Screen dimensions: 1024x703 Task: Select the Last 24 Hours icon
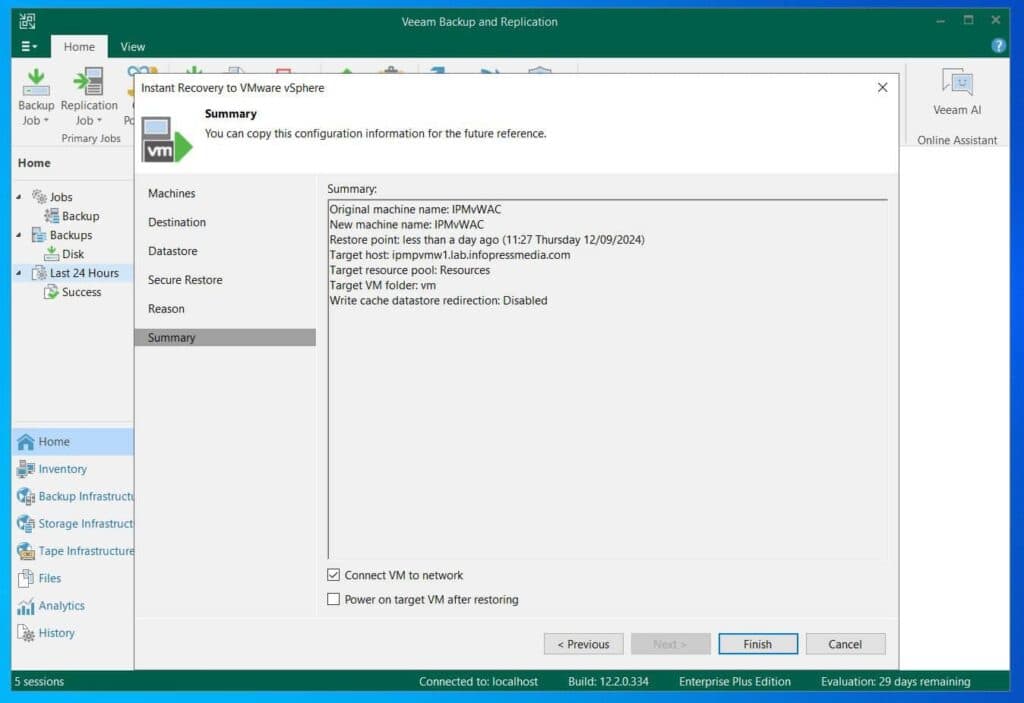point(39,272)
